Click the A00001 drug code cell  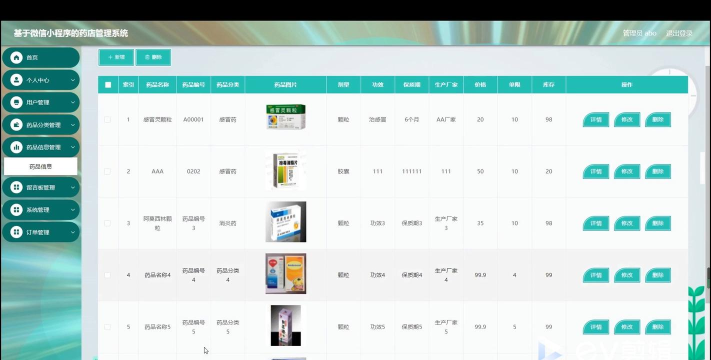point(194,120)
